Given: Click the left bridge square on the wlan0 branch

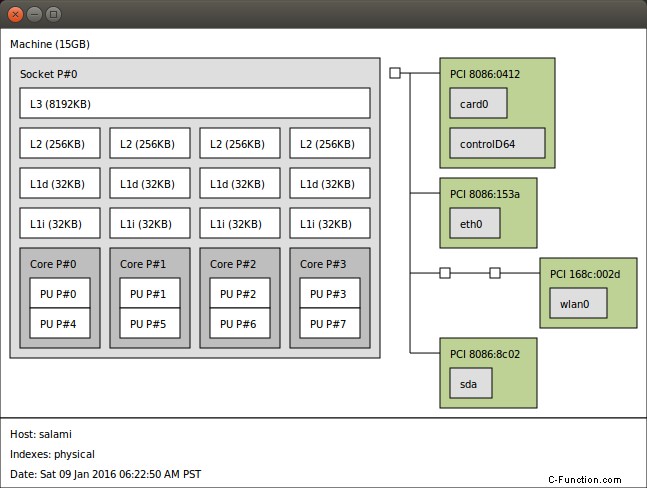Looking at the screenshot, I should click(x=445, y=272).
